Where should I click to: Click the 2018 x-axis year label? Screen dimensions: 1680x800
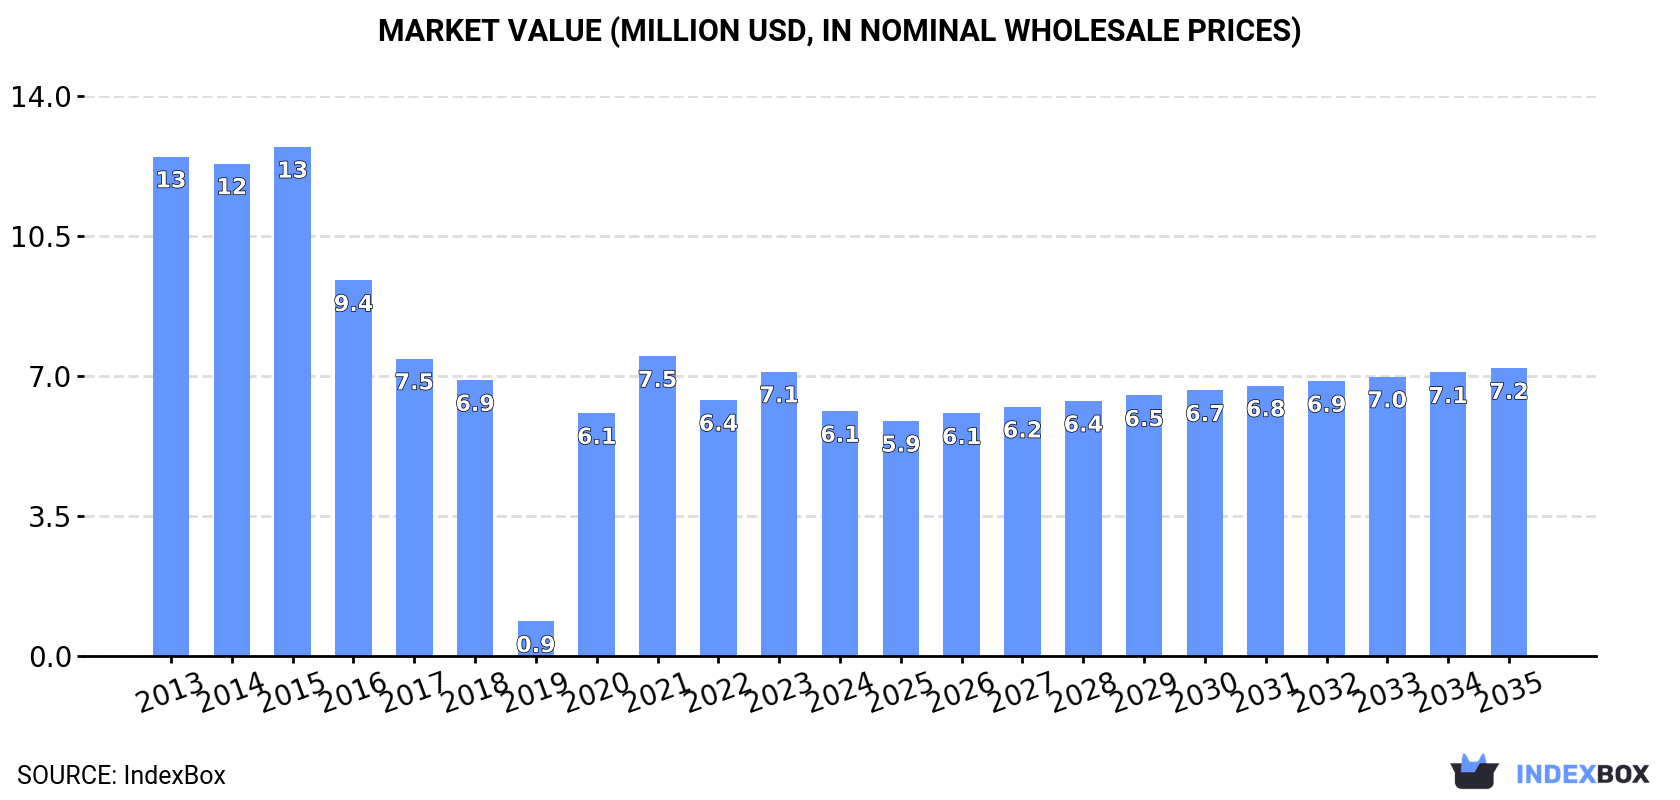[476, 692]
